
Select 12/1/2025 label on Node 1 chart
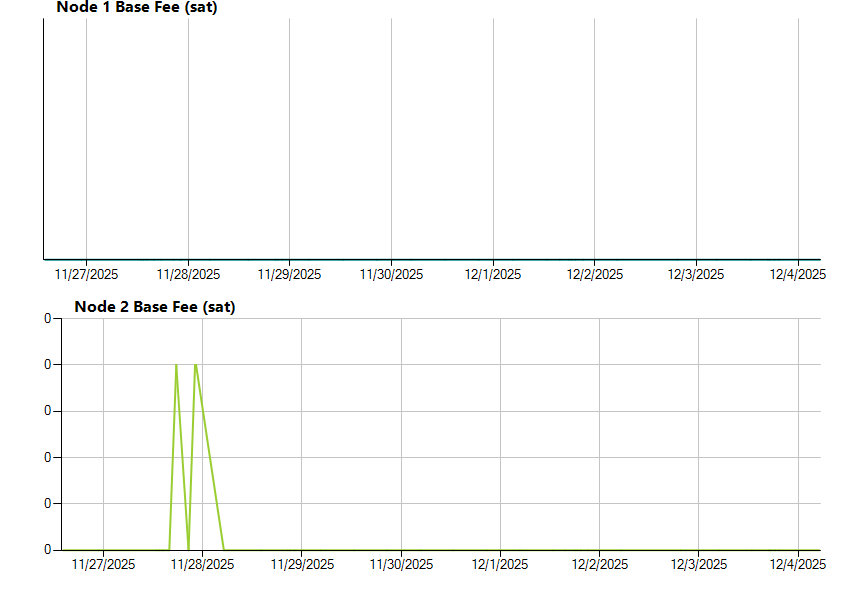(493, 274)
